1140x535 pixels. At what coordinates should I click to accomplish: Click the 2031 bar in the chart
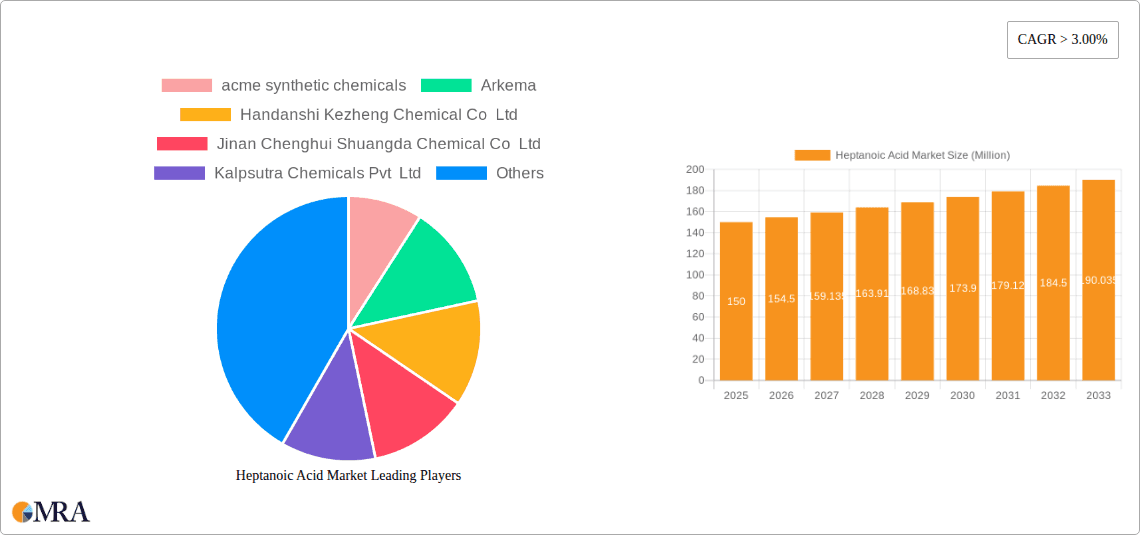pos(1008,286)
